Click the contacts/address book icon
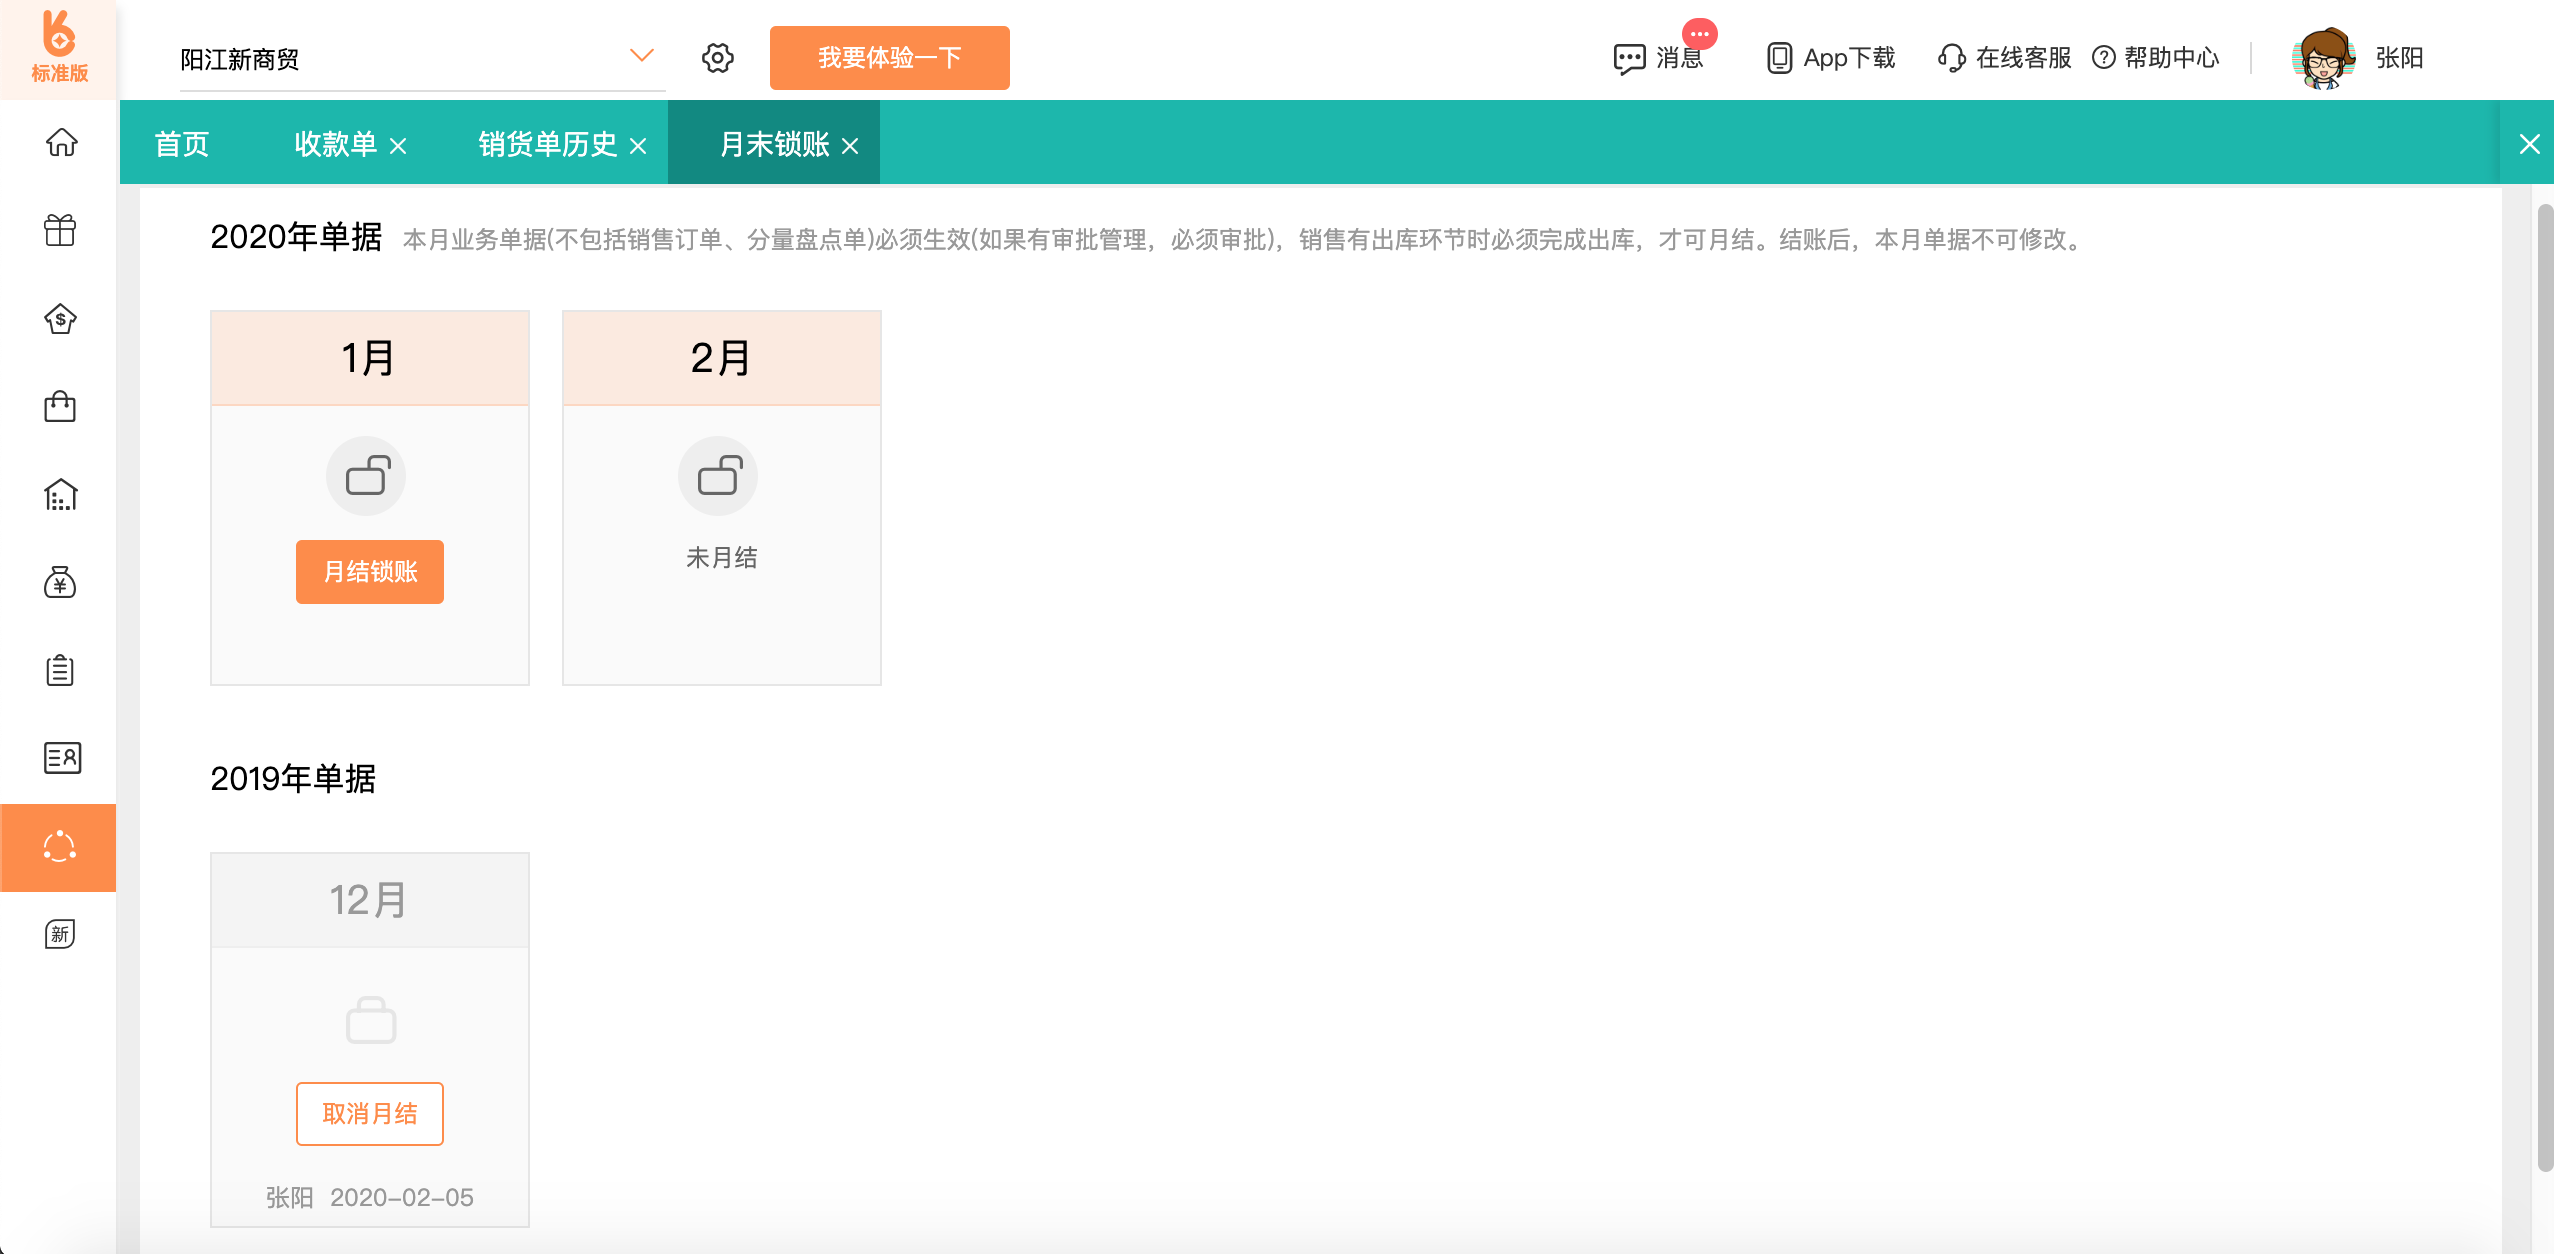Screen dimensions: 2554x1254 coord(60,757)
